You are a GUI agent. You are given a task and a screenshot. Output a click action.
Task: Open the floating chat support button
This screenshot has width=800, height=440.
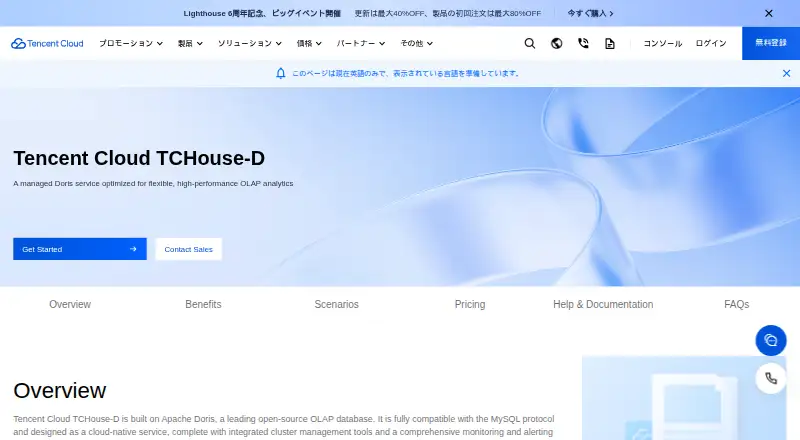tap(770, 340)
